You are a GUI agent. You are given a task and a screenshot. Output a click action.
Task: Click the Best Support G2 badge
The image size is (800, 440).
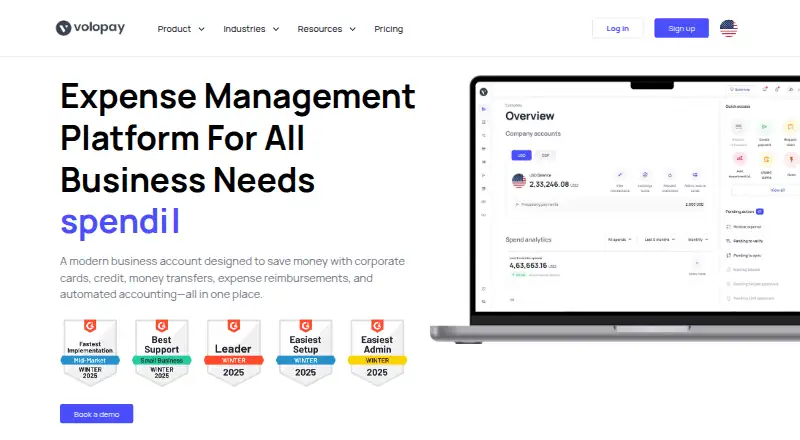[x=162, y=352]
